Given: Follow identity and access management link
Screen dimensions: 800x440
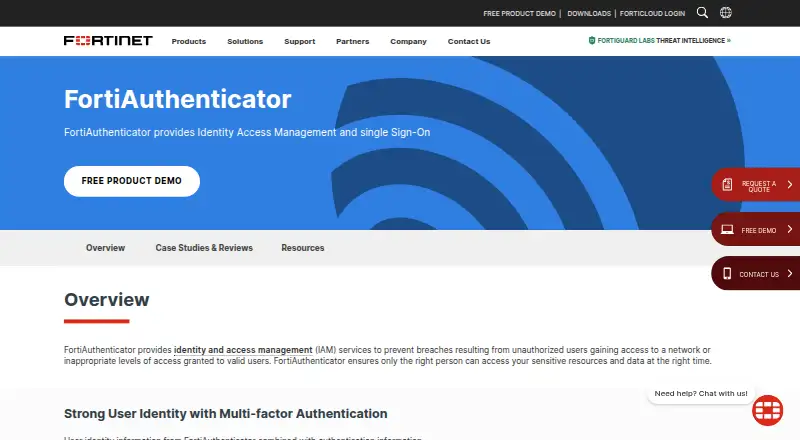Looking at the screenshot, I should 243,350.
